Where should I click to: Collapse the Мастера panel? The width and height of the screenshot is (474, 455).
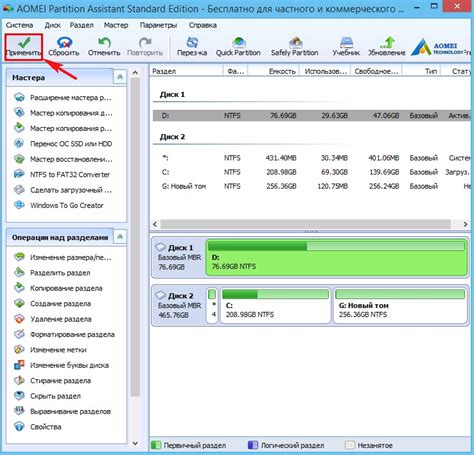[x=120, y=77]
